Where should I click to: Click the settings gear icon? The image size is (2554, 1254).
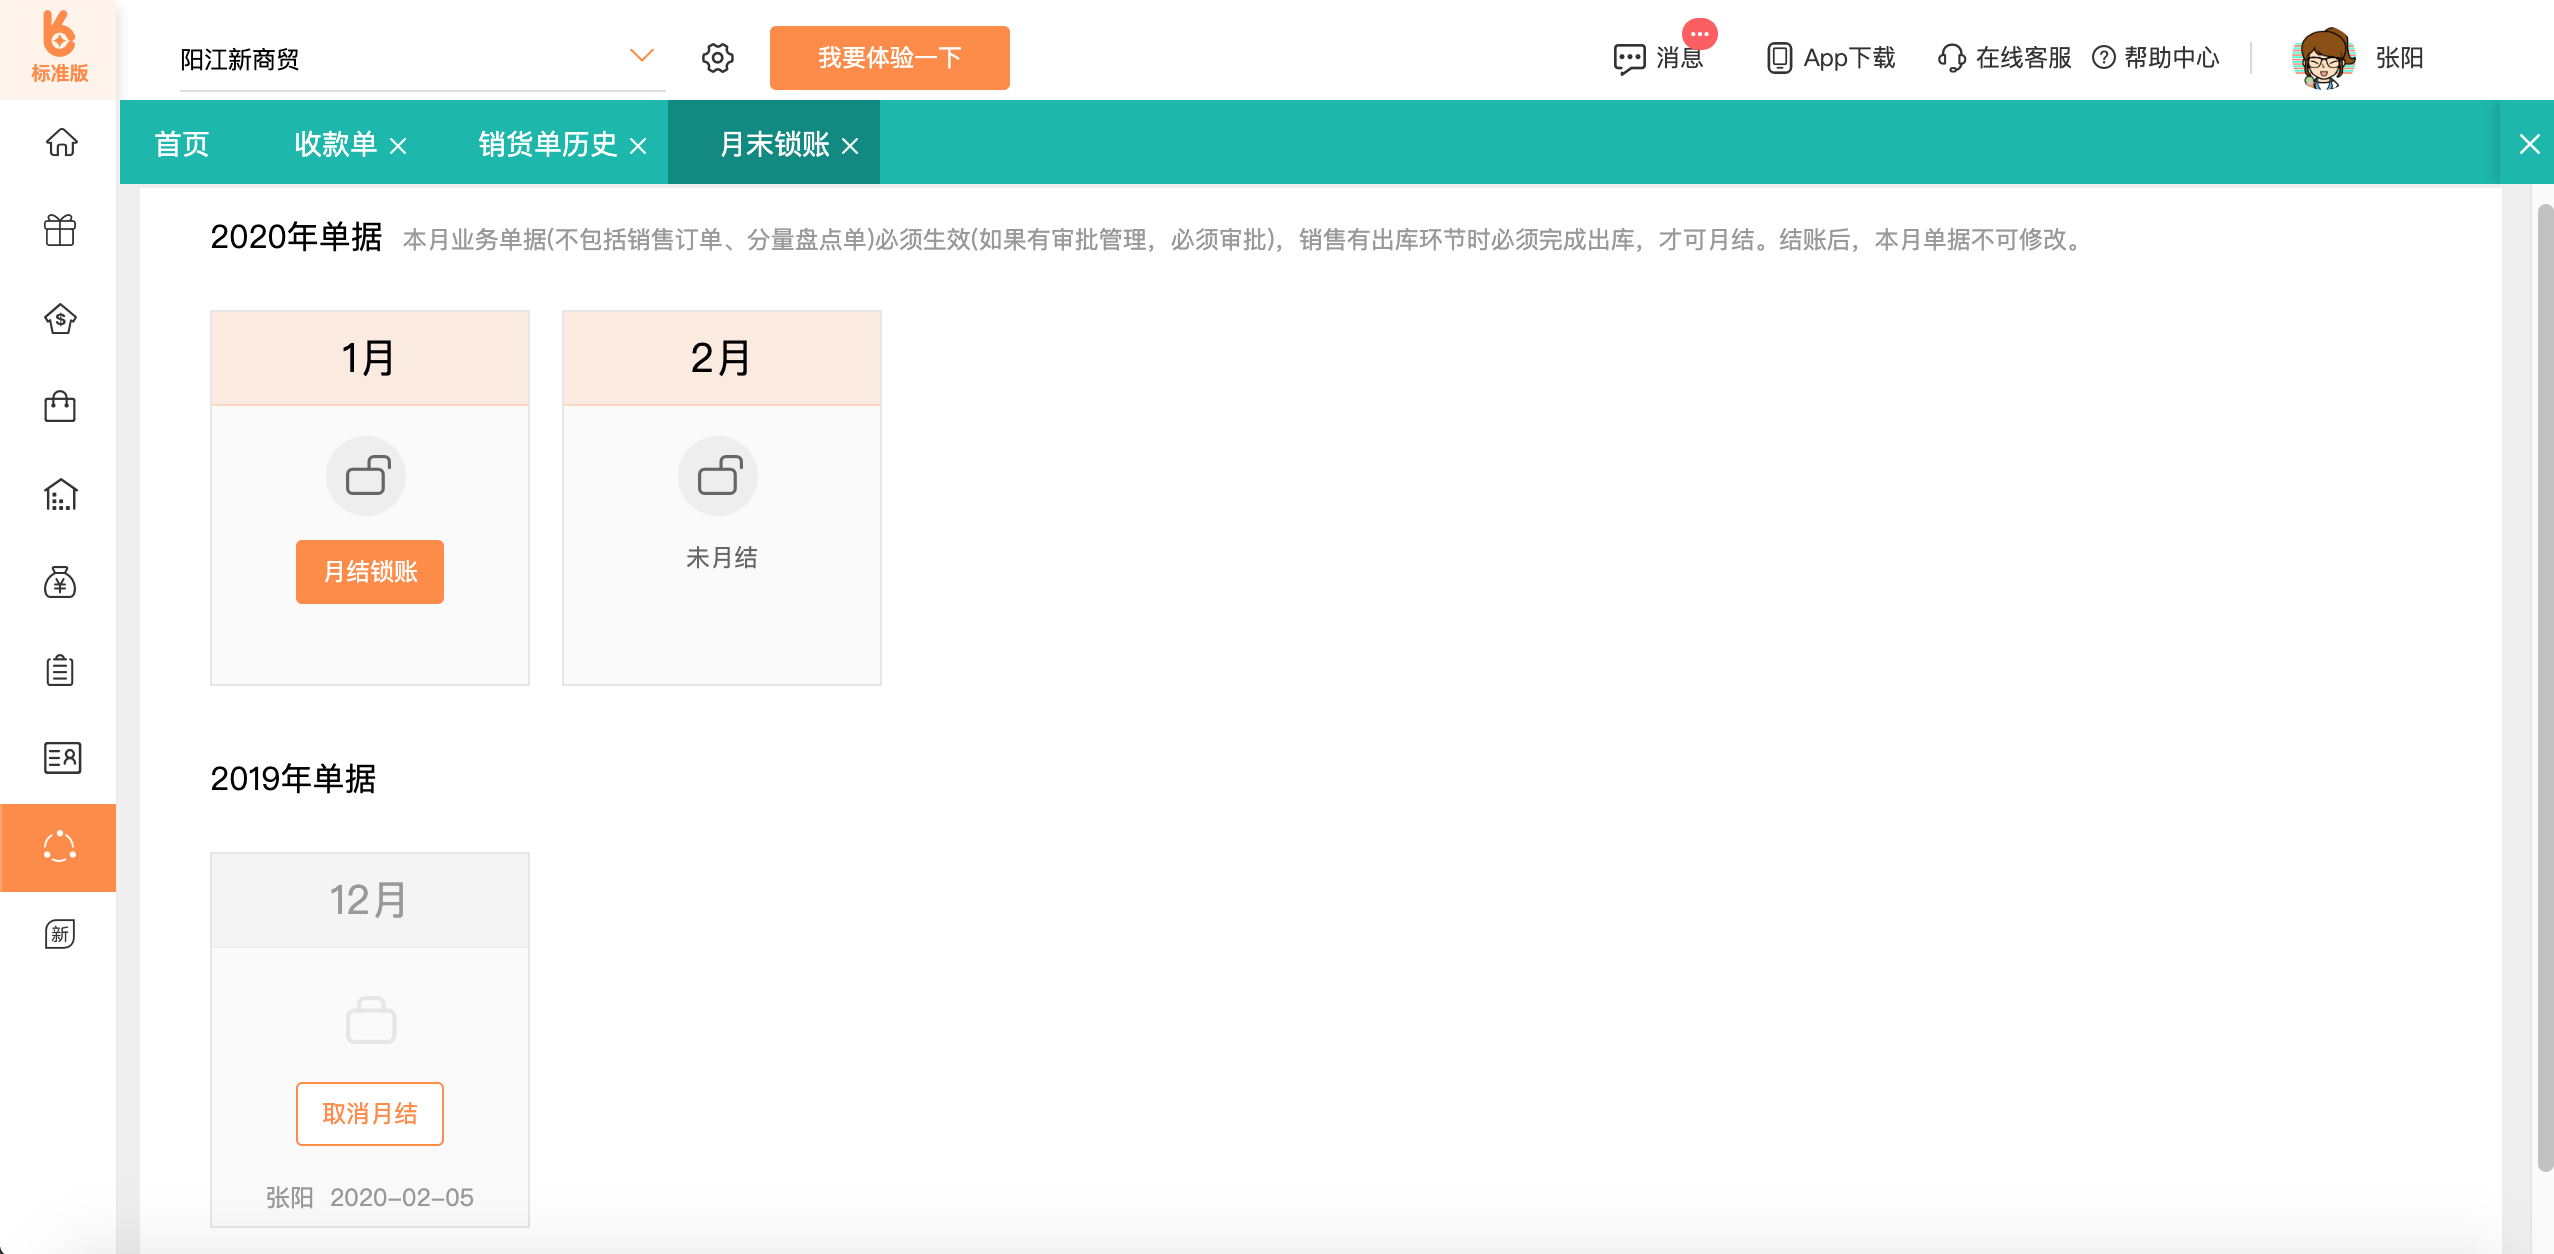[717, 59]
